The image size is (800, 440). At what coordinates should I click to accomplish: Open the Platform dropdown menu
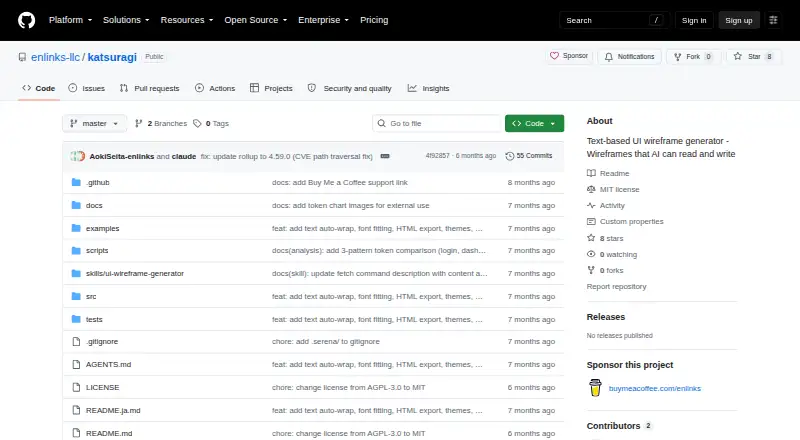pos(70,20)
